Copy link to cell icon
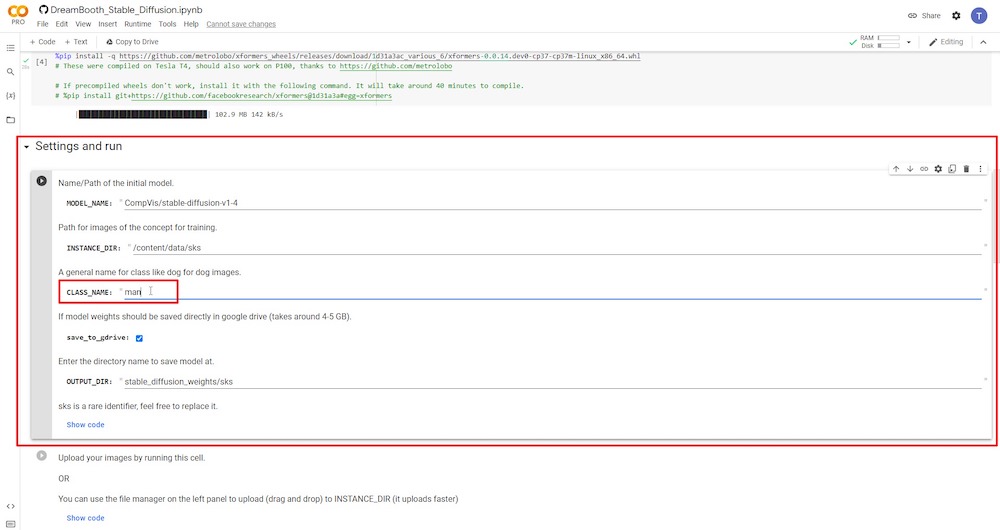This screenshot has height=530, width=1000. point(924,169)
